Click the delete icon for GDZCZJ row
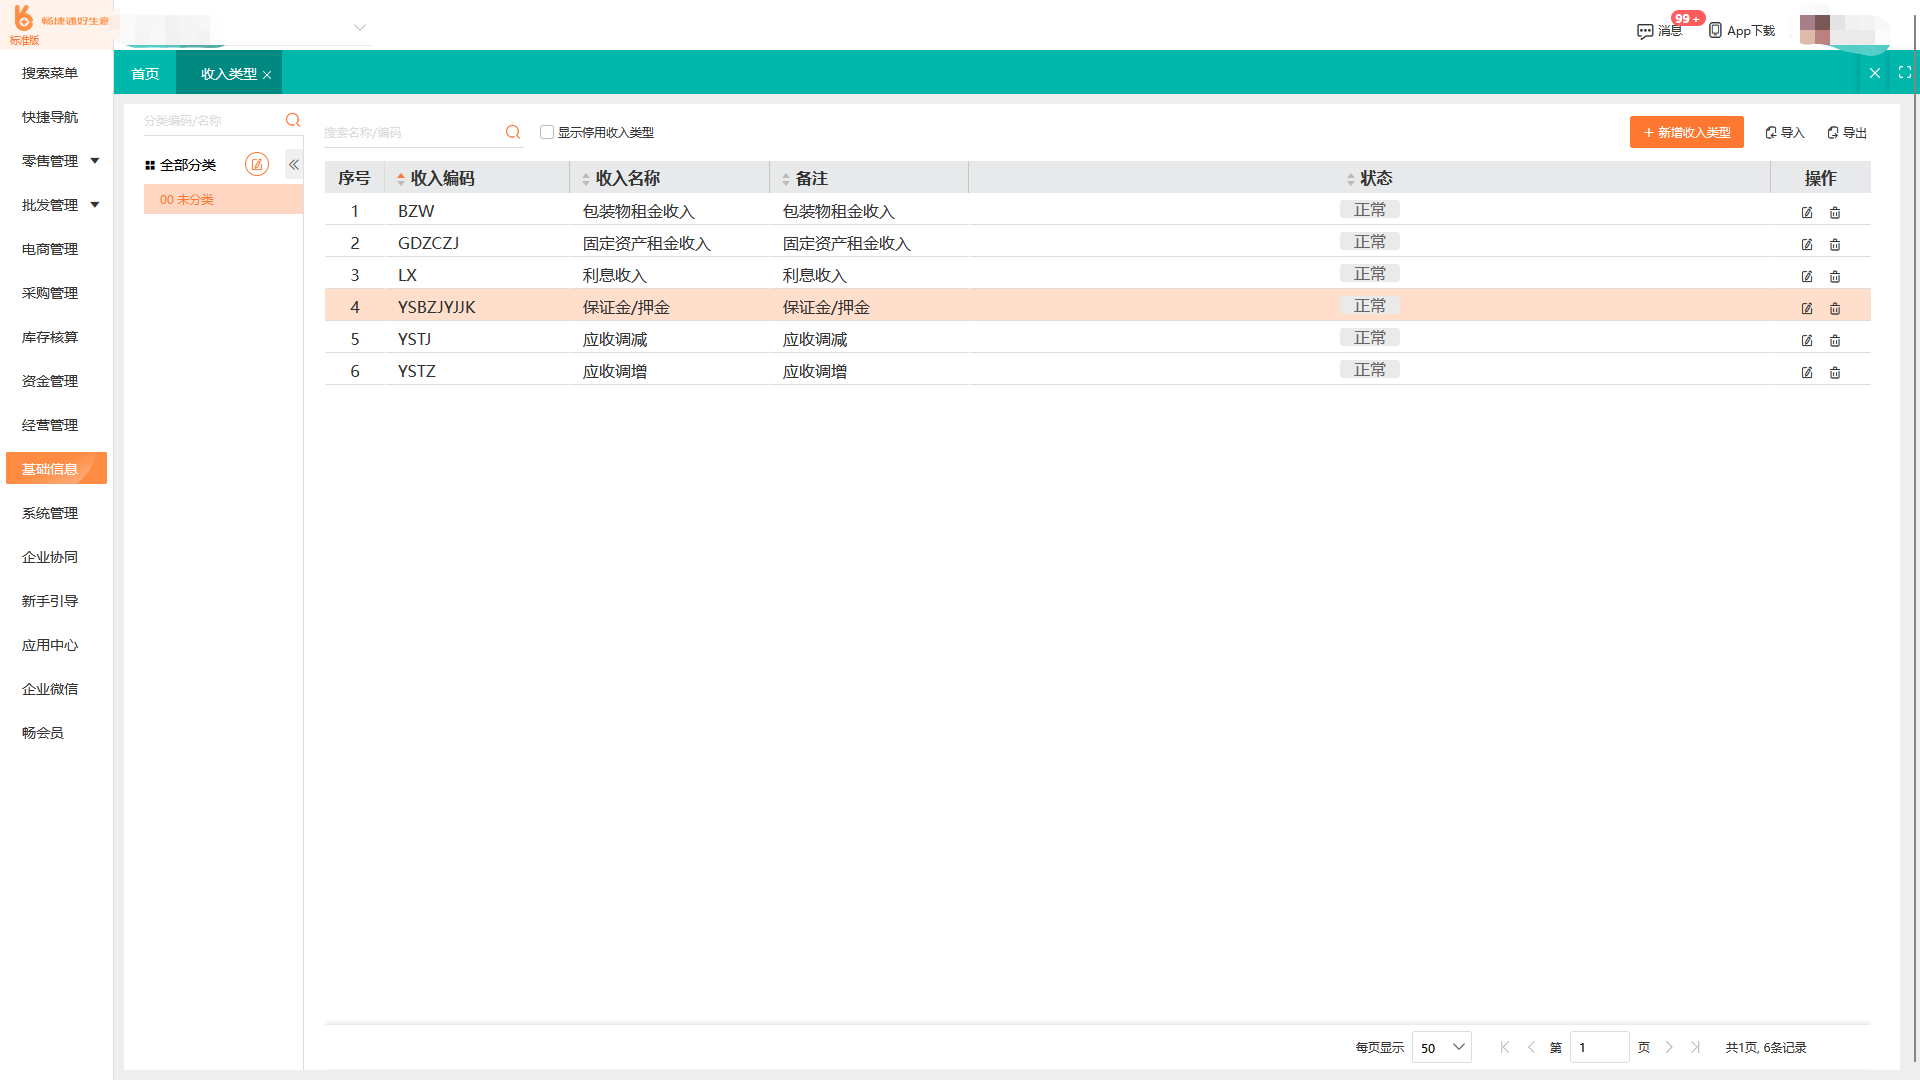 (x=1834, y=243)
